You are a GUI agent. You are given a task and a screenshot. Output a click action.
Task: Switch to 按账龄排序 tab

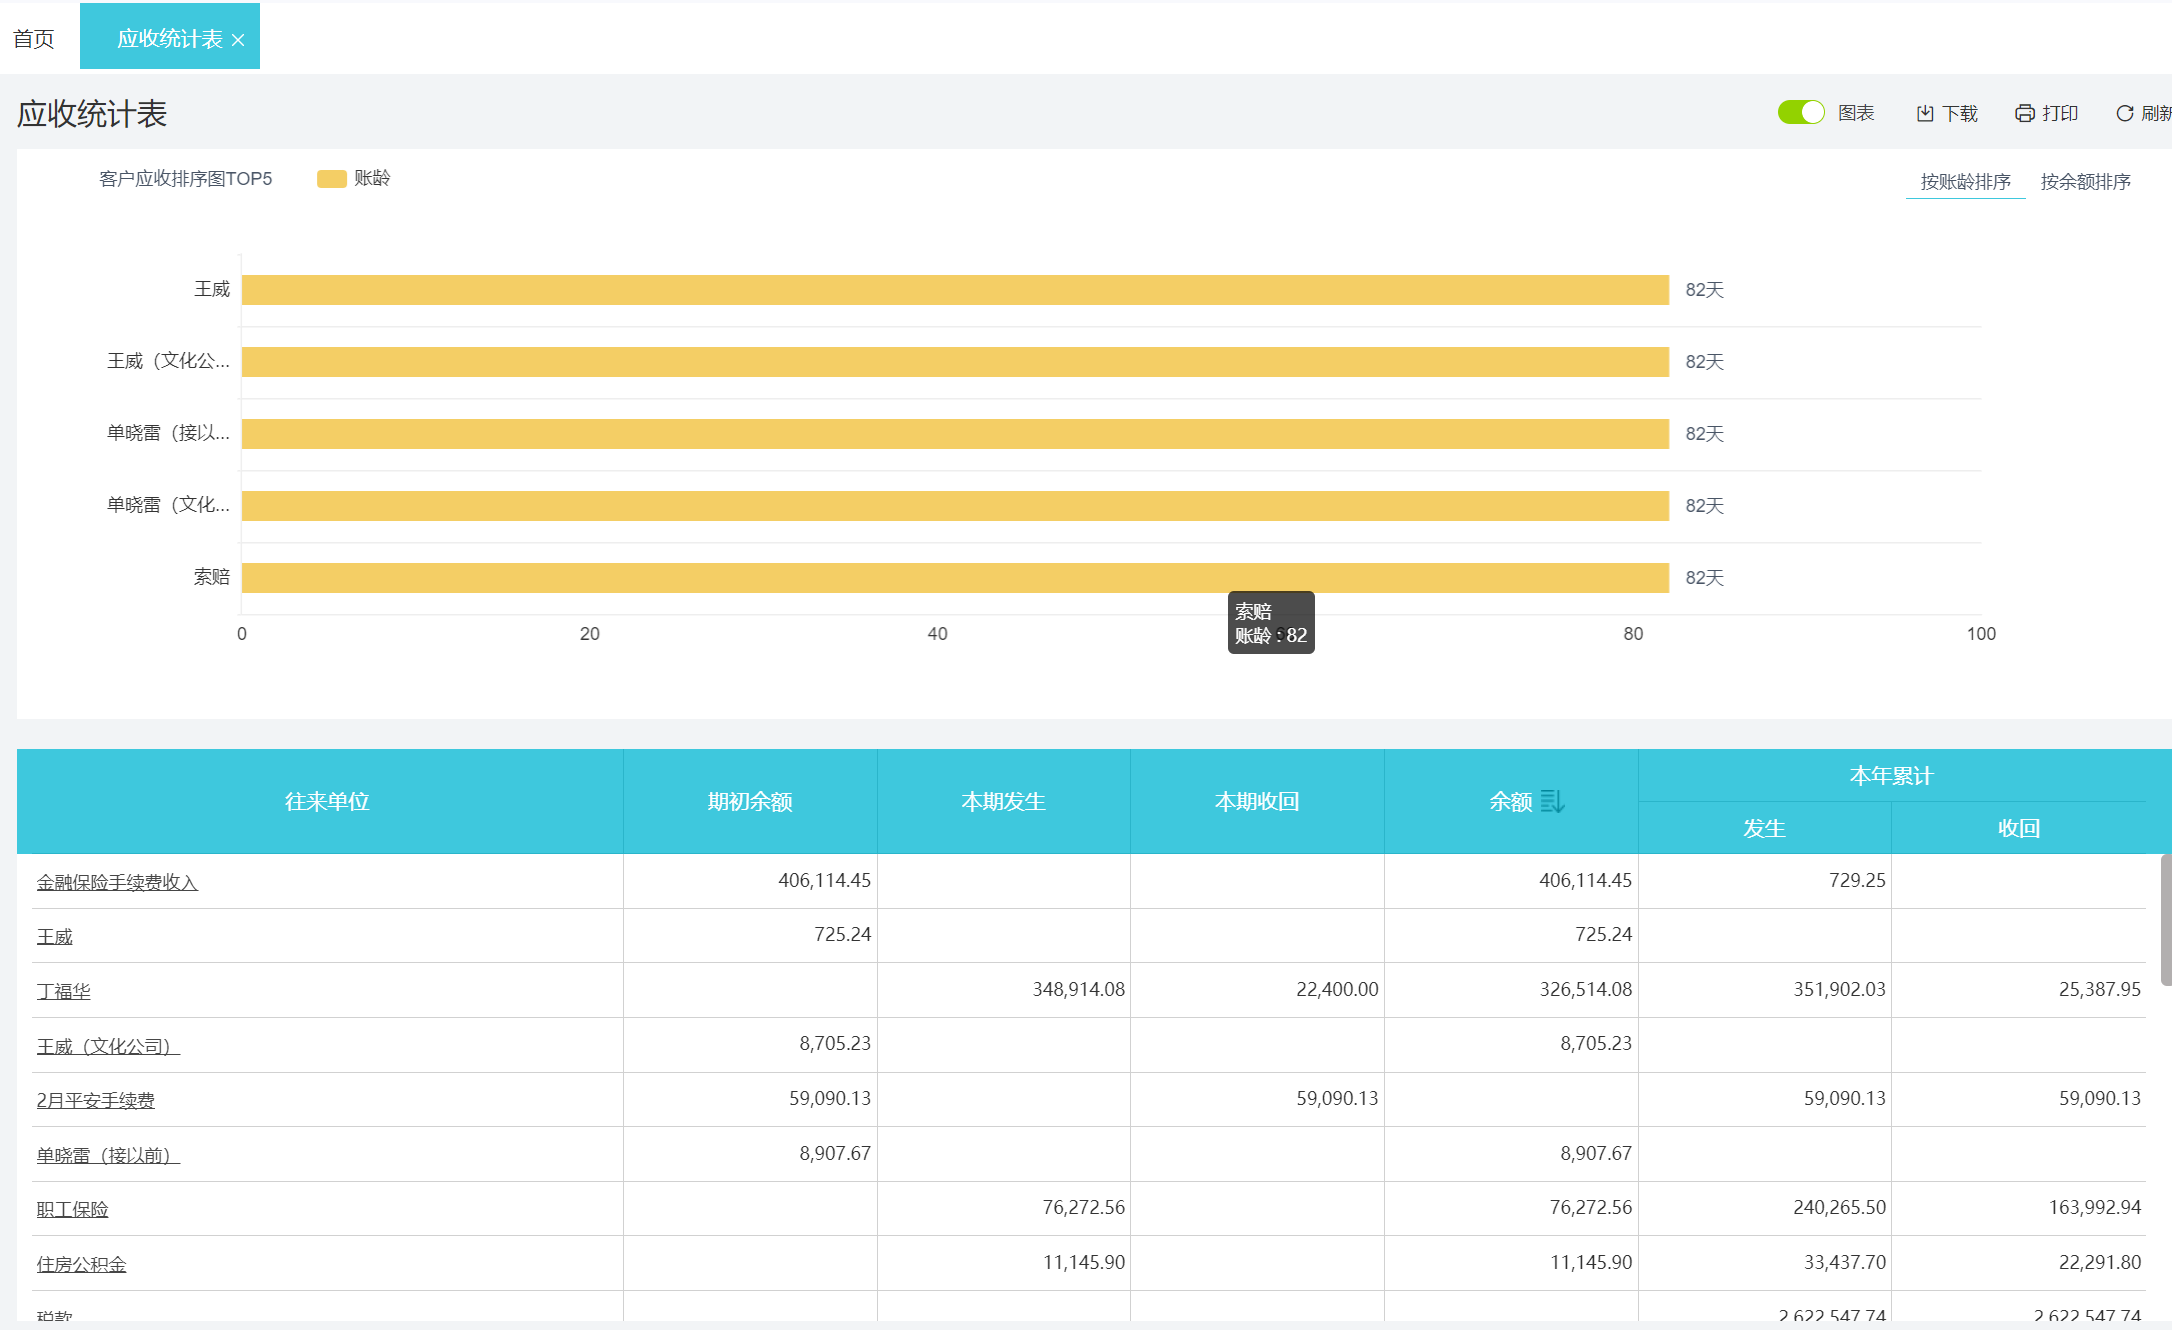pos(1963,178)
